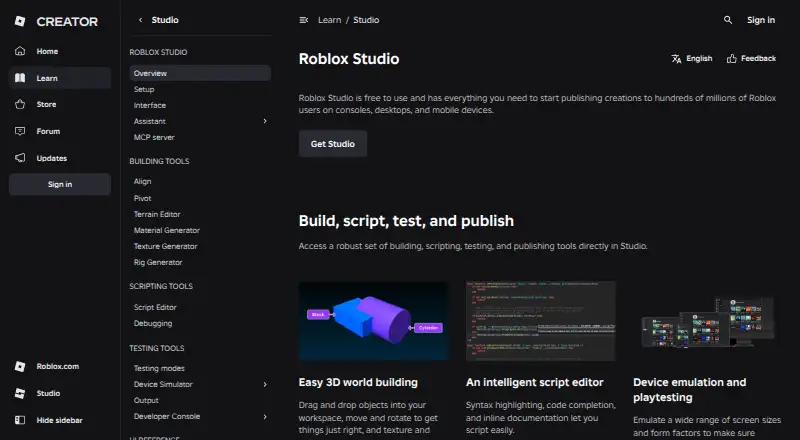This screenshot has height=440, width=800.
Task: Click the Feedback button label
Action: 758,59
